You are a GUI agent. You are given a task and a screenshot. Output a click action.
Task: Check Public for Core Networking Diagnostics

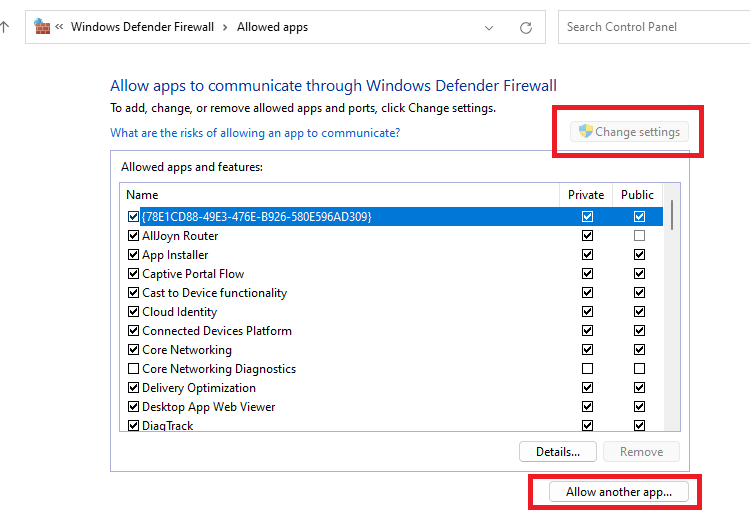pos(639,369)
